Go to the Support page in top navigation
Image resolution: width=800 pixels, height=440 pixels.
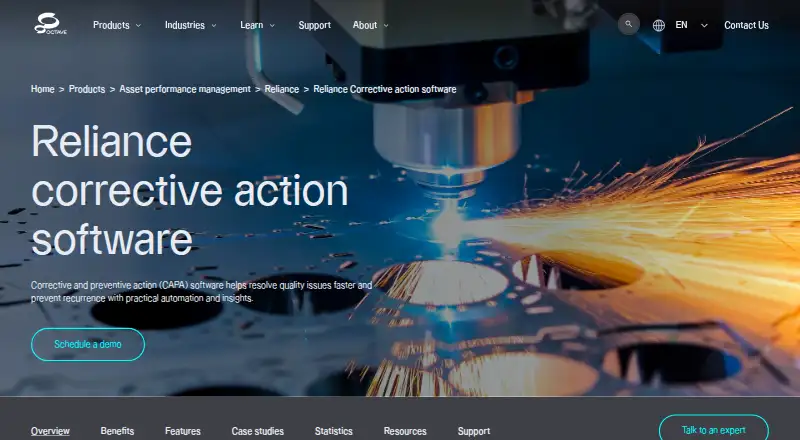[314, 25]
